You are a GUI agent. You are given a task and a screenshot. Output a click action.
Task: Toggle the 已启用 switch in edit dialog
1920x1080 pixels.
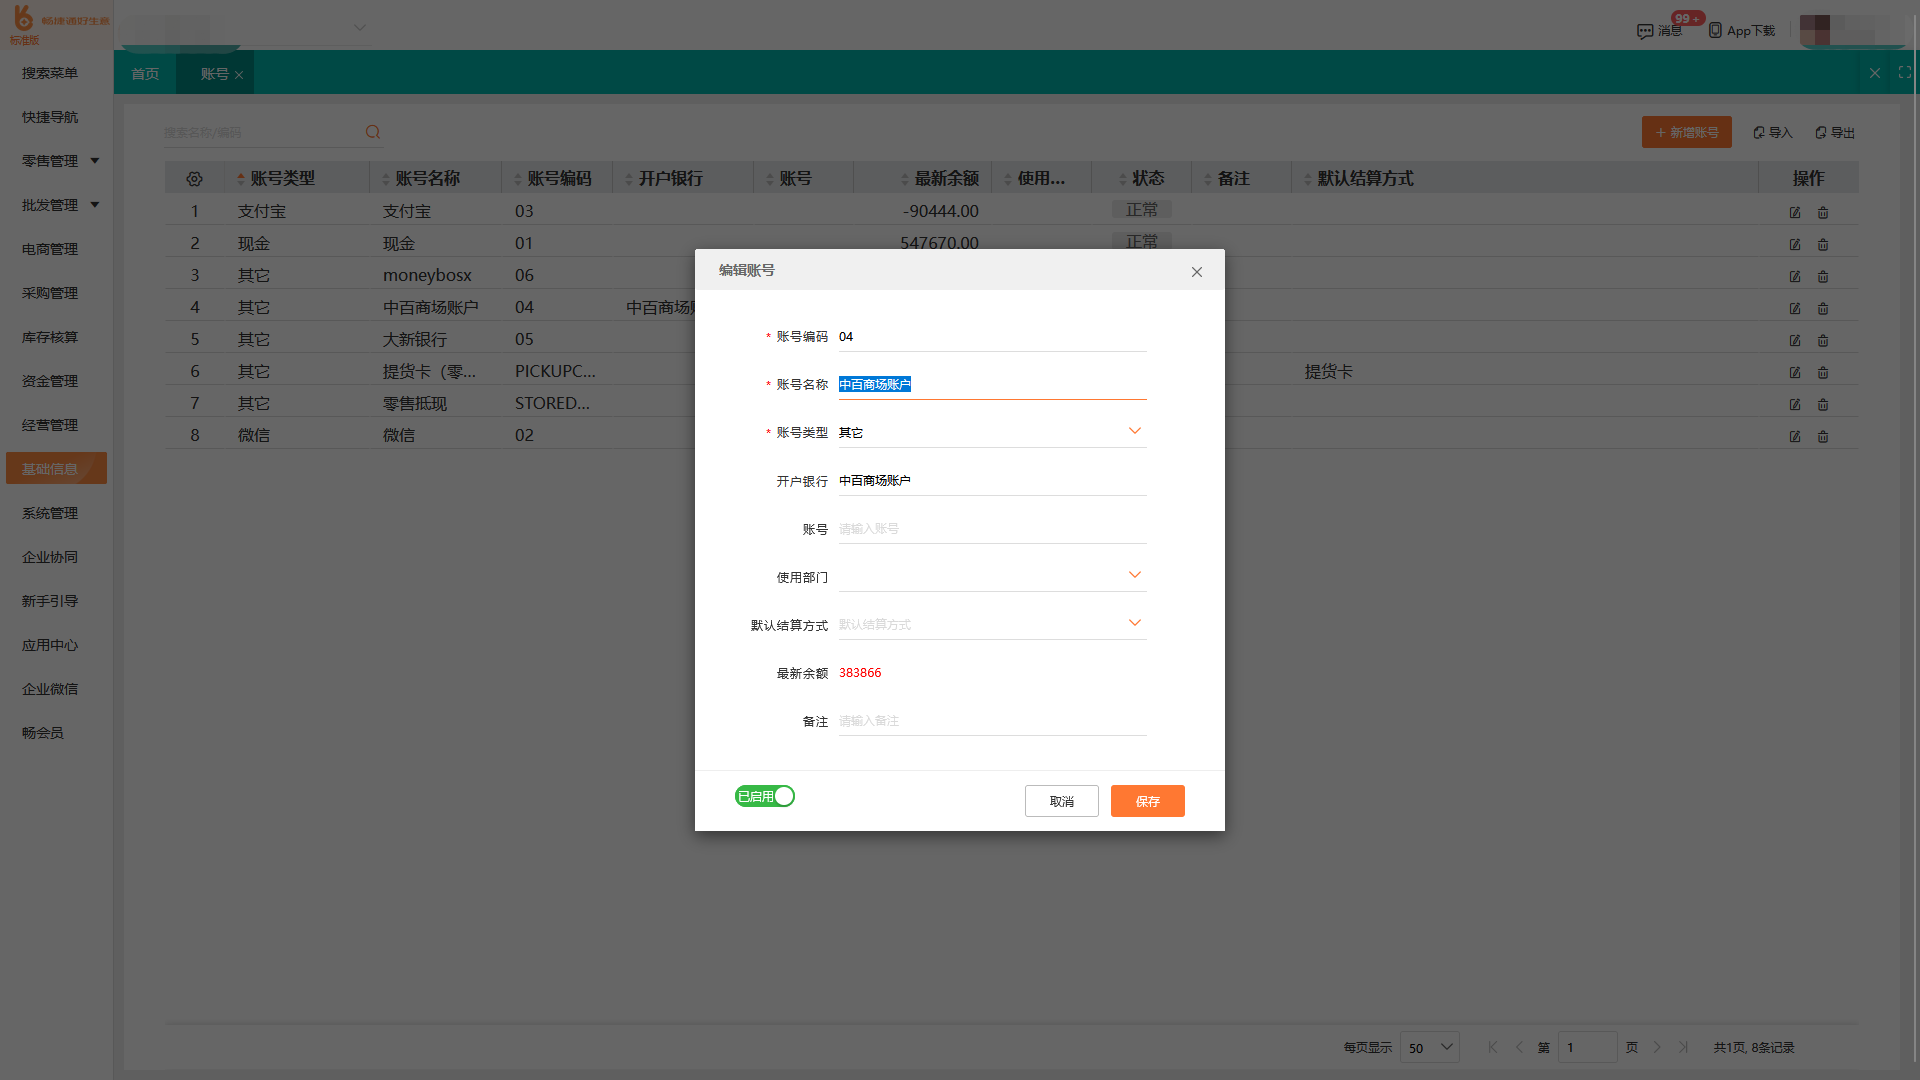click(x=765, y=795)
